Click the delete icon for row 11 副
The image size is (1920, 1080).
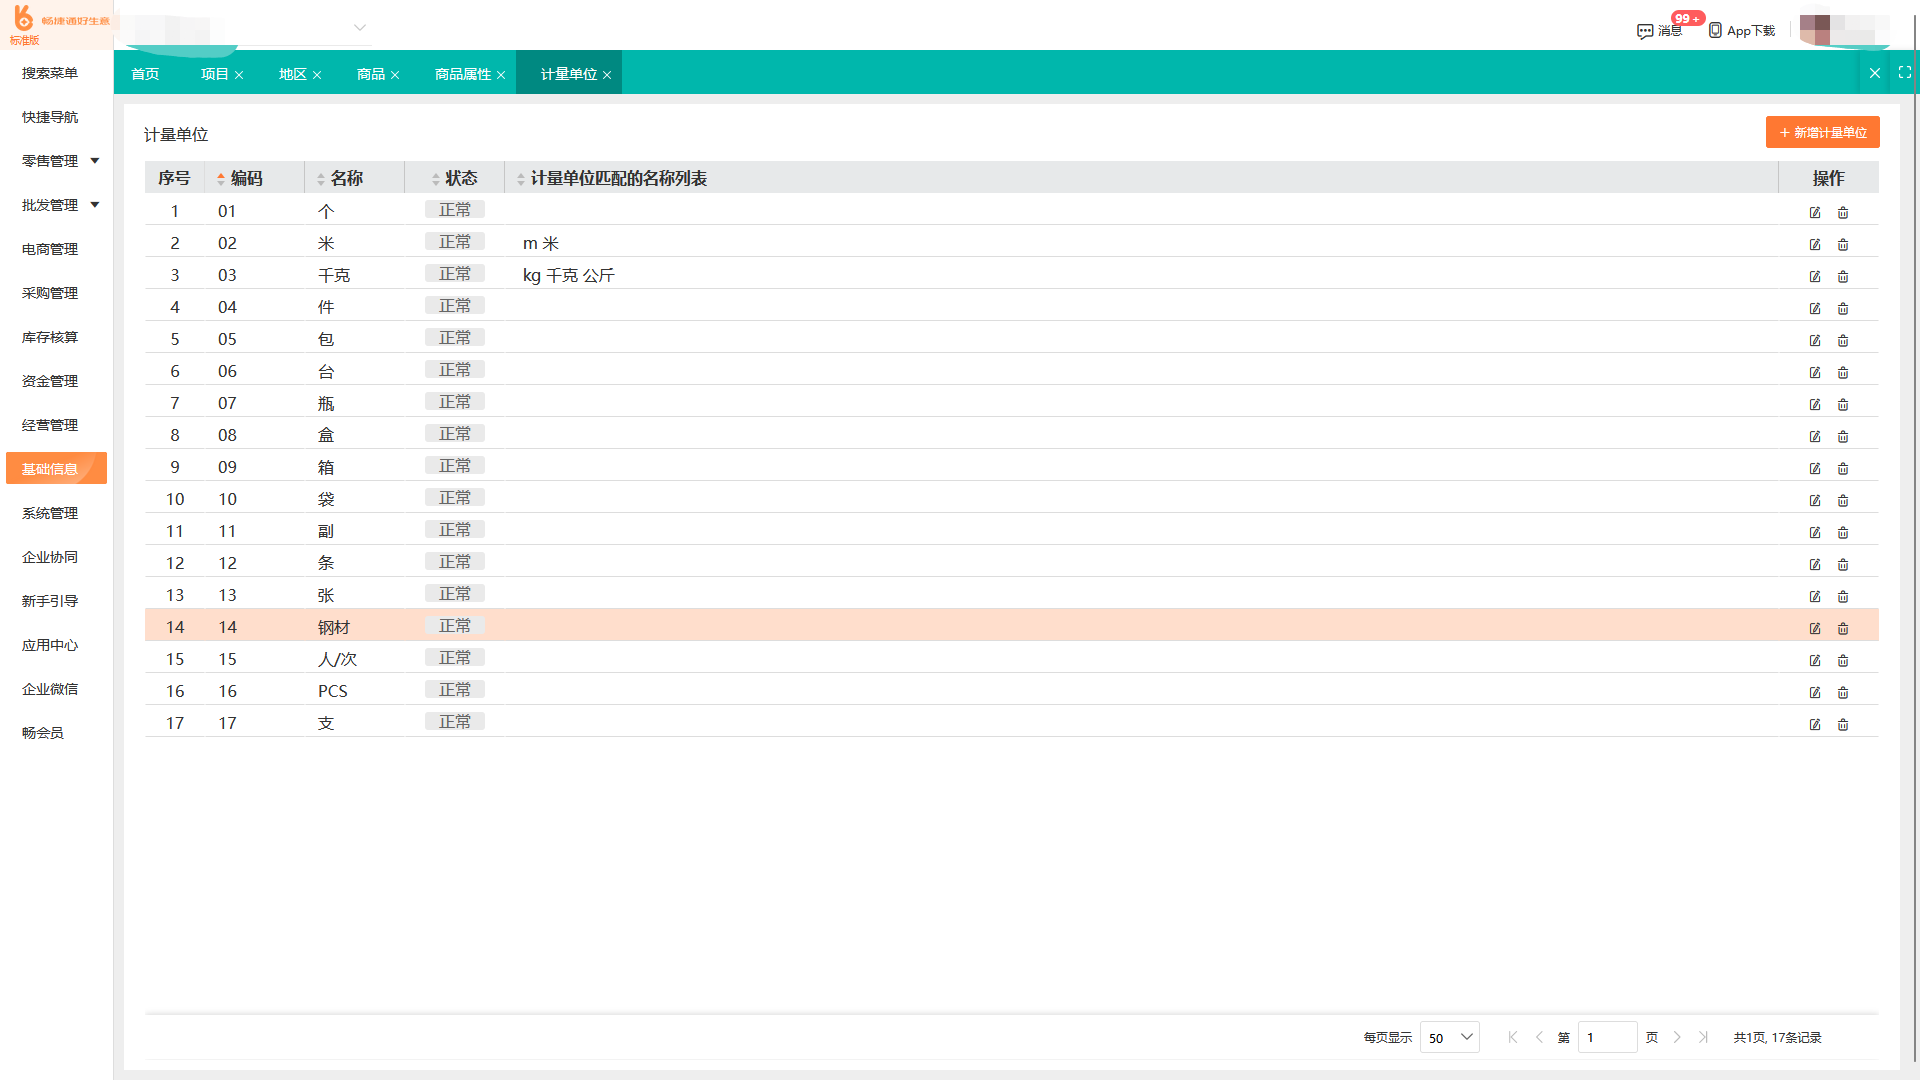click(x=1844, y=531)
